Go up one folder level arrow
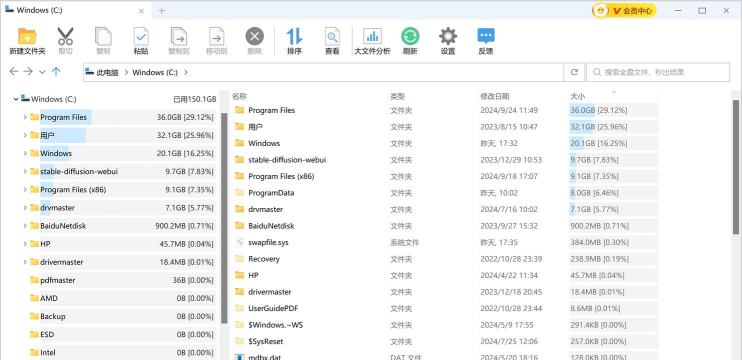The image size is (742, 360). (56, 71)
